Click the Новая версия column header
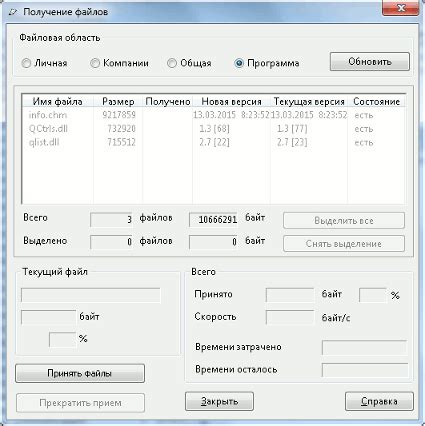 (x=231, y=101)
